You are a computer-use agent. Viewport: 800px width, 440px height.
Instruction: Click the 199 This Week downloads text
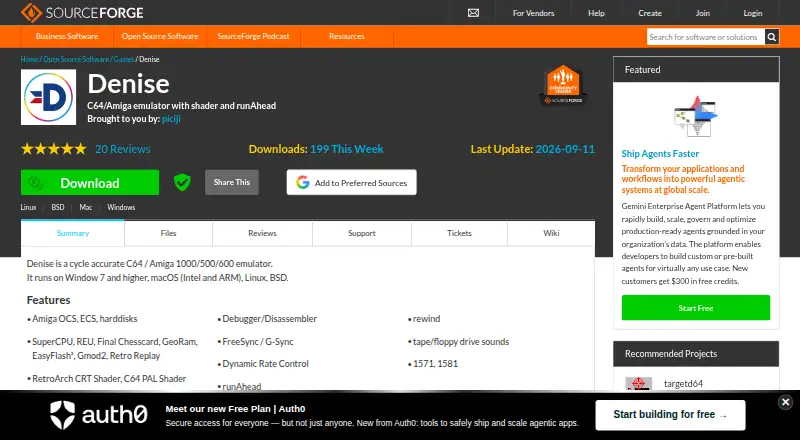(x=346, y=149)
